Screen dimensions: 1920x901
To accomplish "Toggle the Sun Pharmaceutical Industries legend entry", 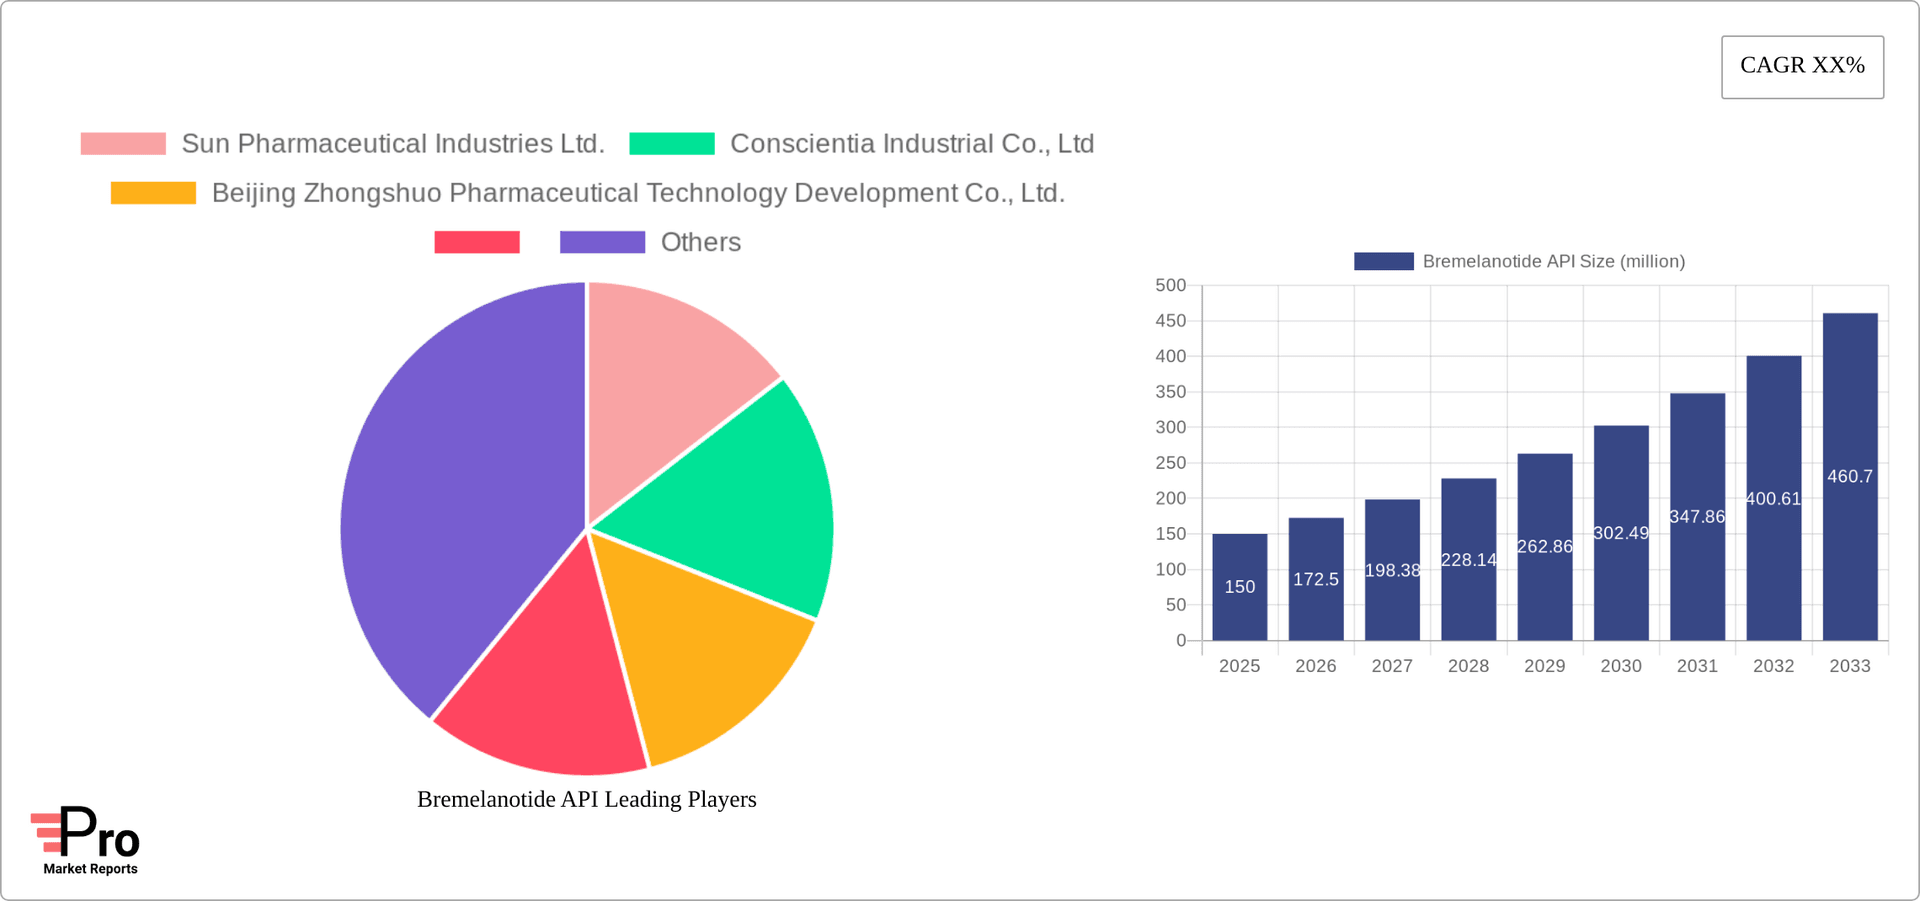I will 393,143.
